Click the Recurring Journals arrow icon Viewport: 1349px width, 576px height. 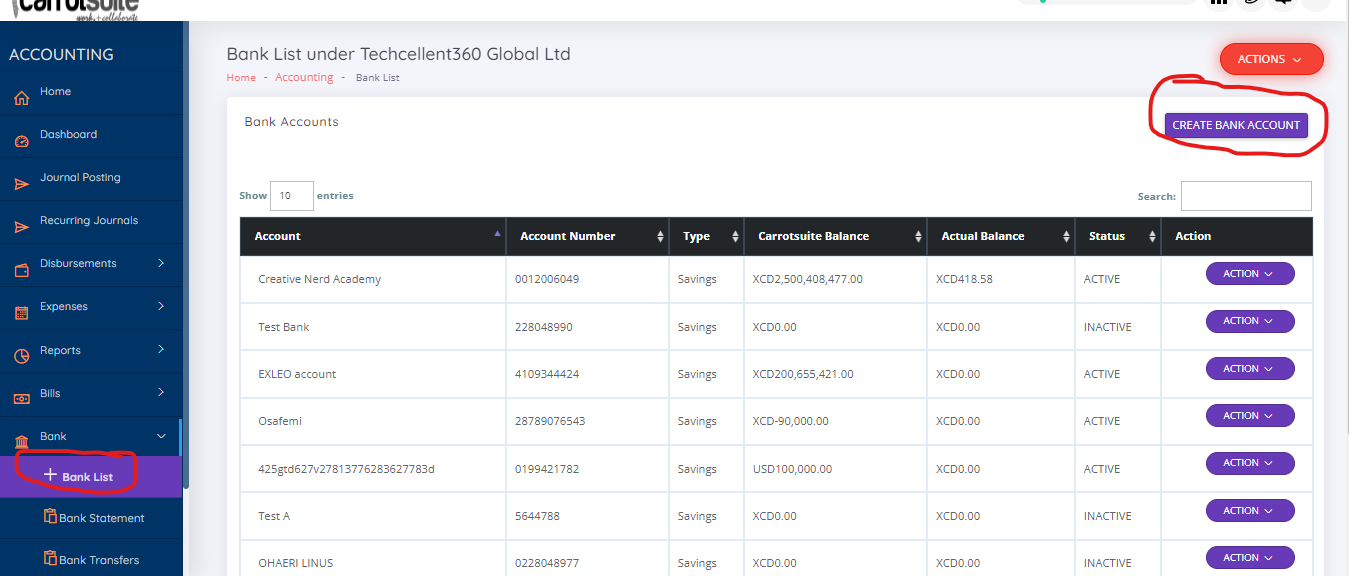click(x=21, y=227)
